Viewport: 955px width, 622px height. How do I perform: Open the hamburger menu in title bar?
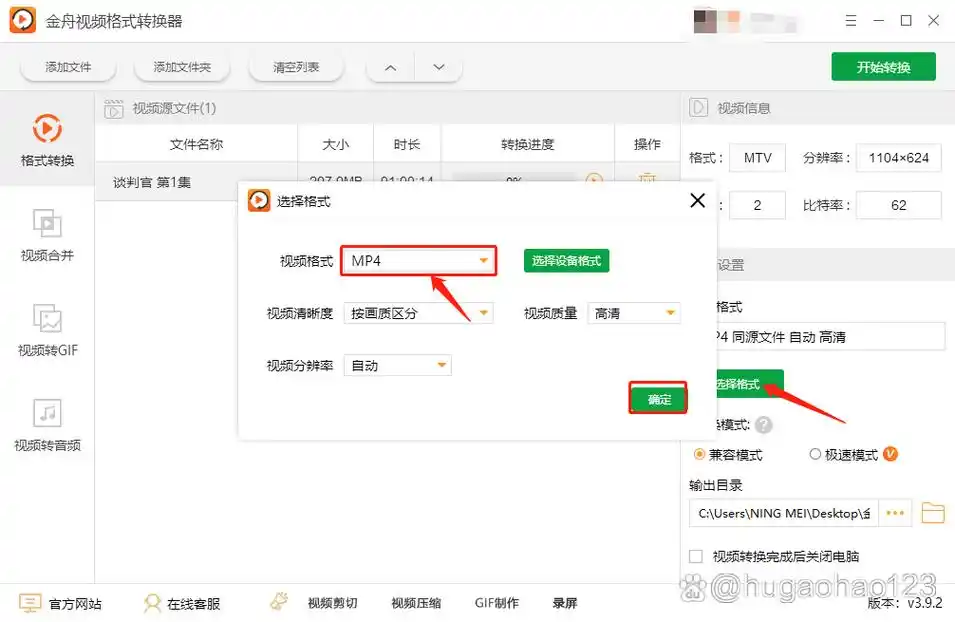point(851,21)
